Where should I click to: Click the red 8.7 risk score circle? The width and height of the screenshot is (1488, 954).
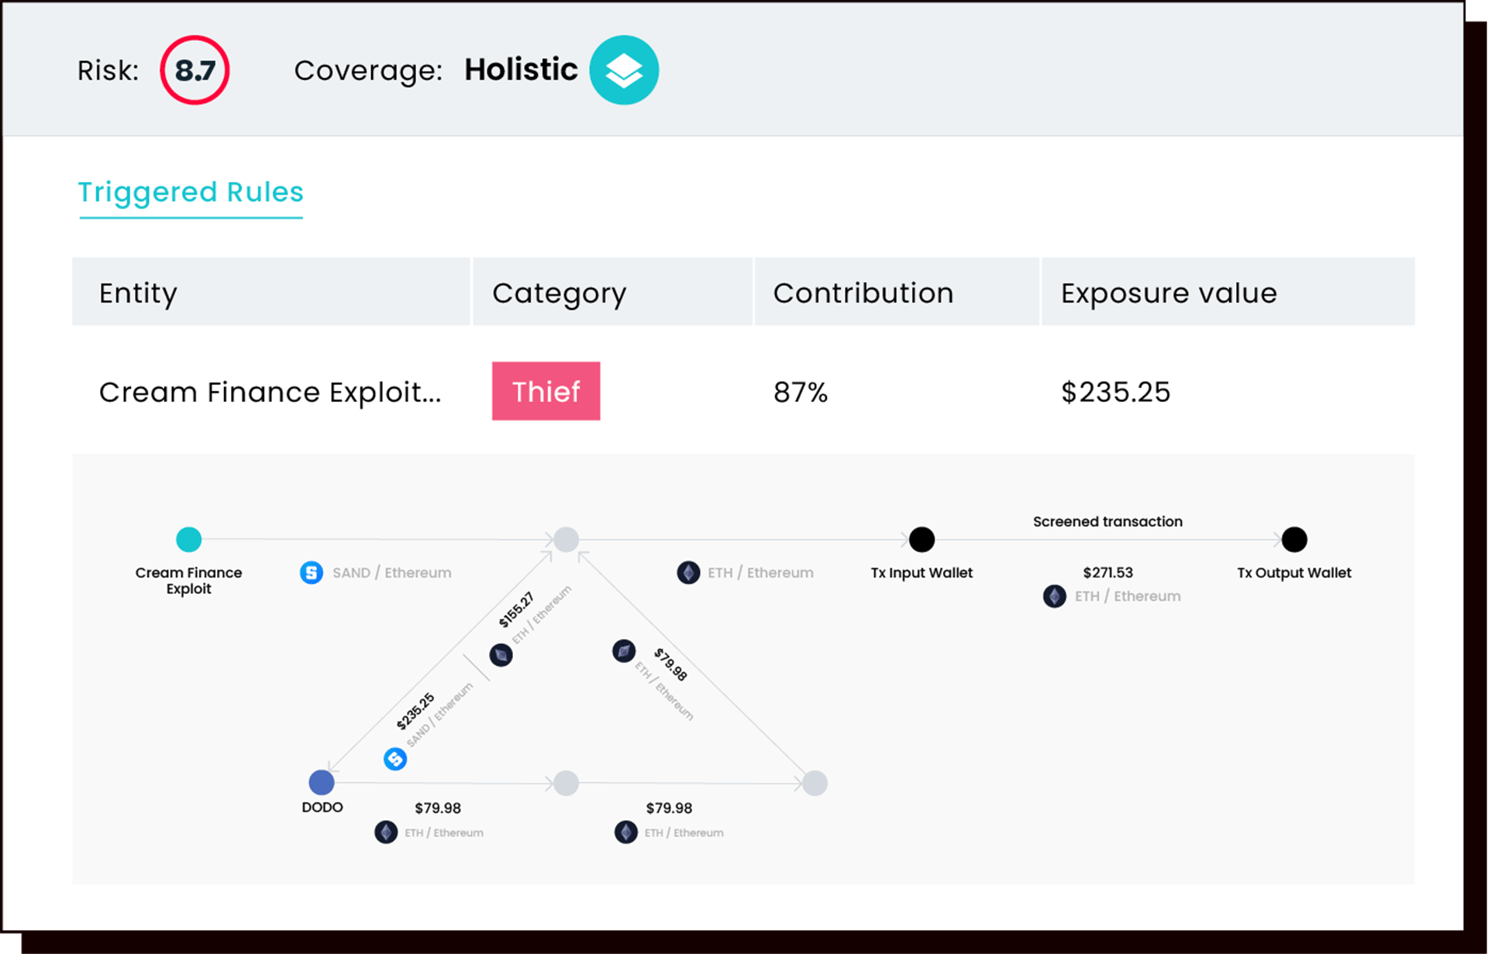click(195, 70)
